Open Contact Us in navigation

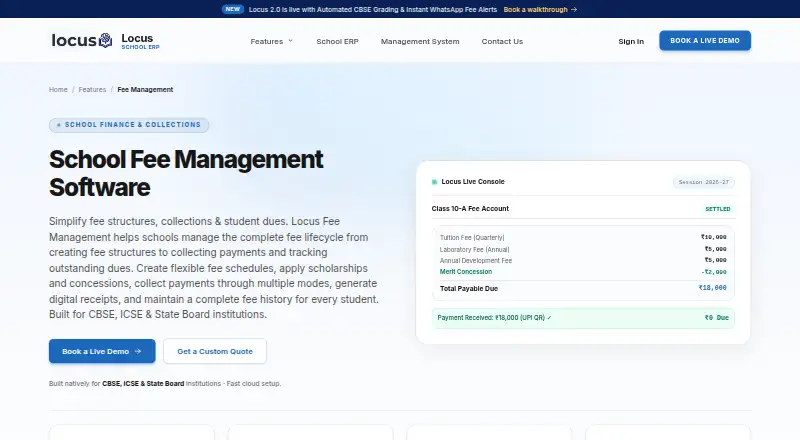point(502,41)
